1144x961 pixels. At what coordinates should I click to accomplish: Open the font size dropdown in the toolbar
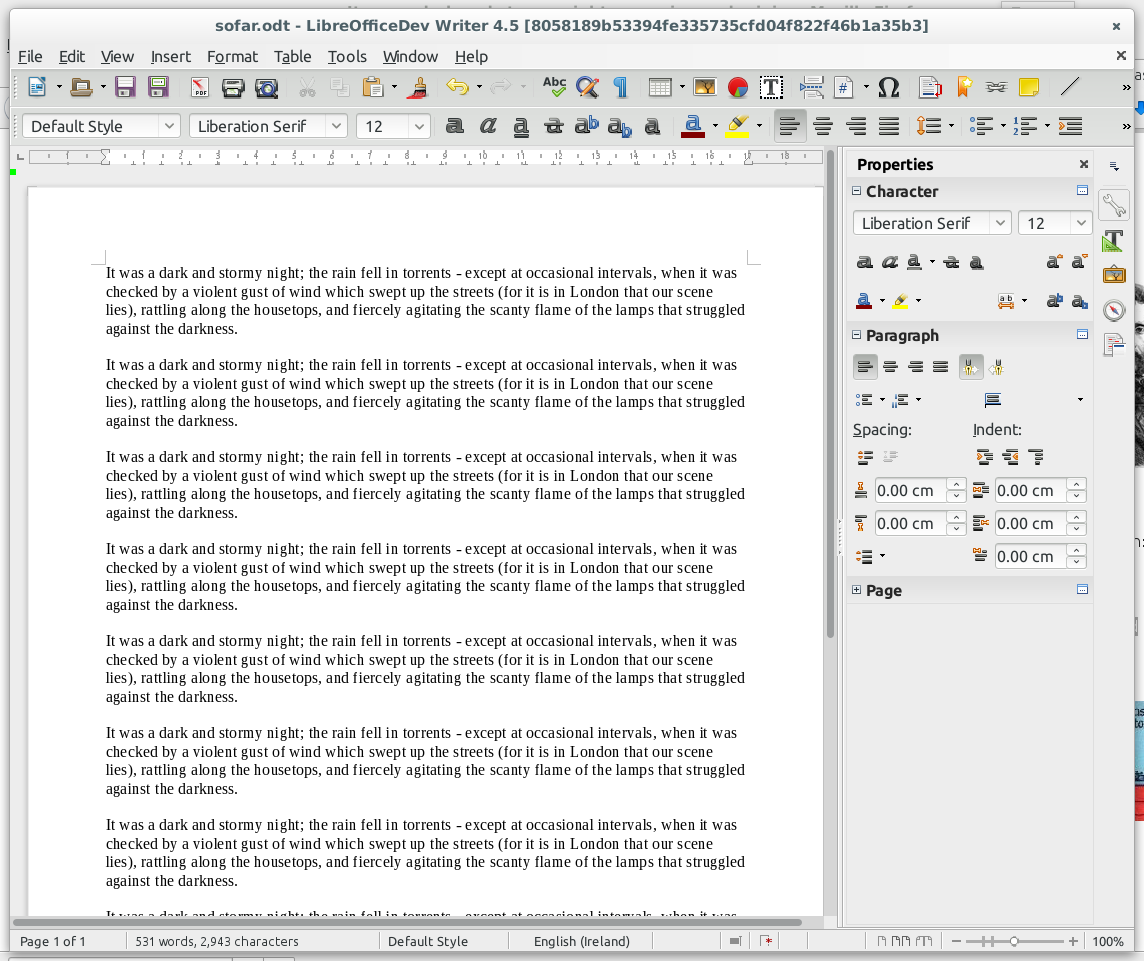coord(420,126)
